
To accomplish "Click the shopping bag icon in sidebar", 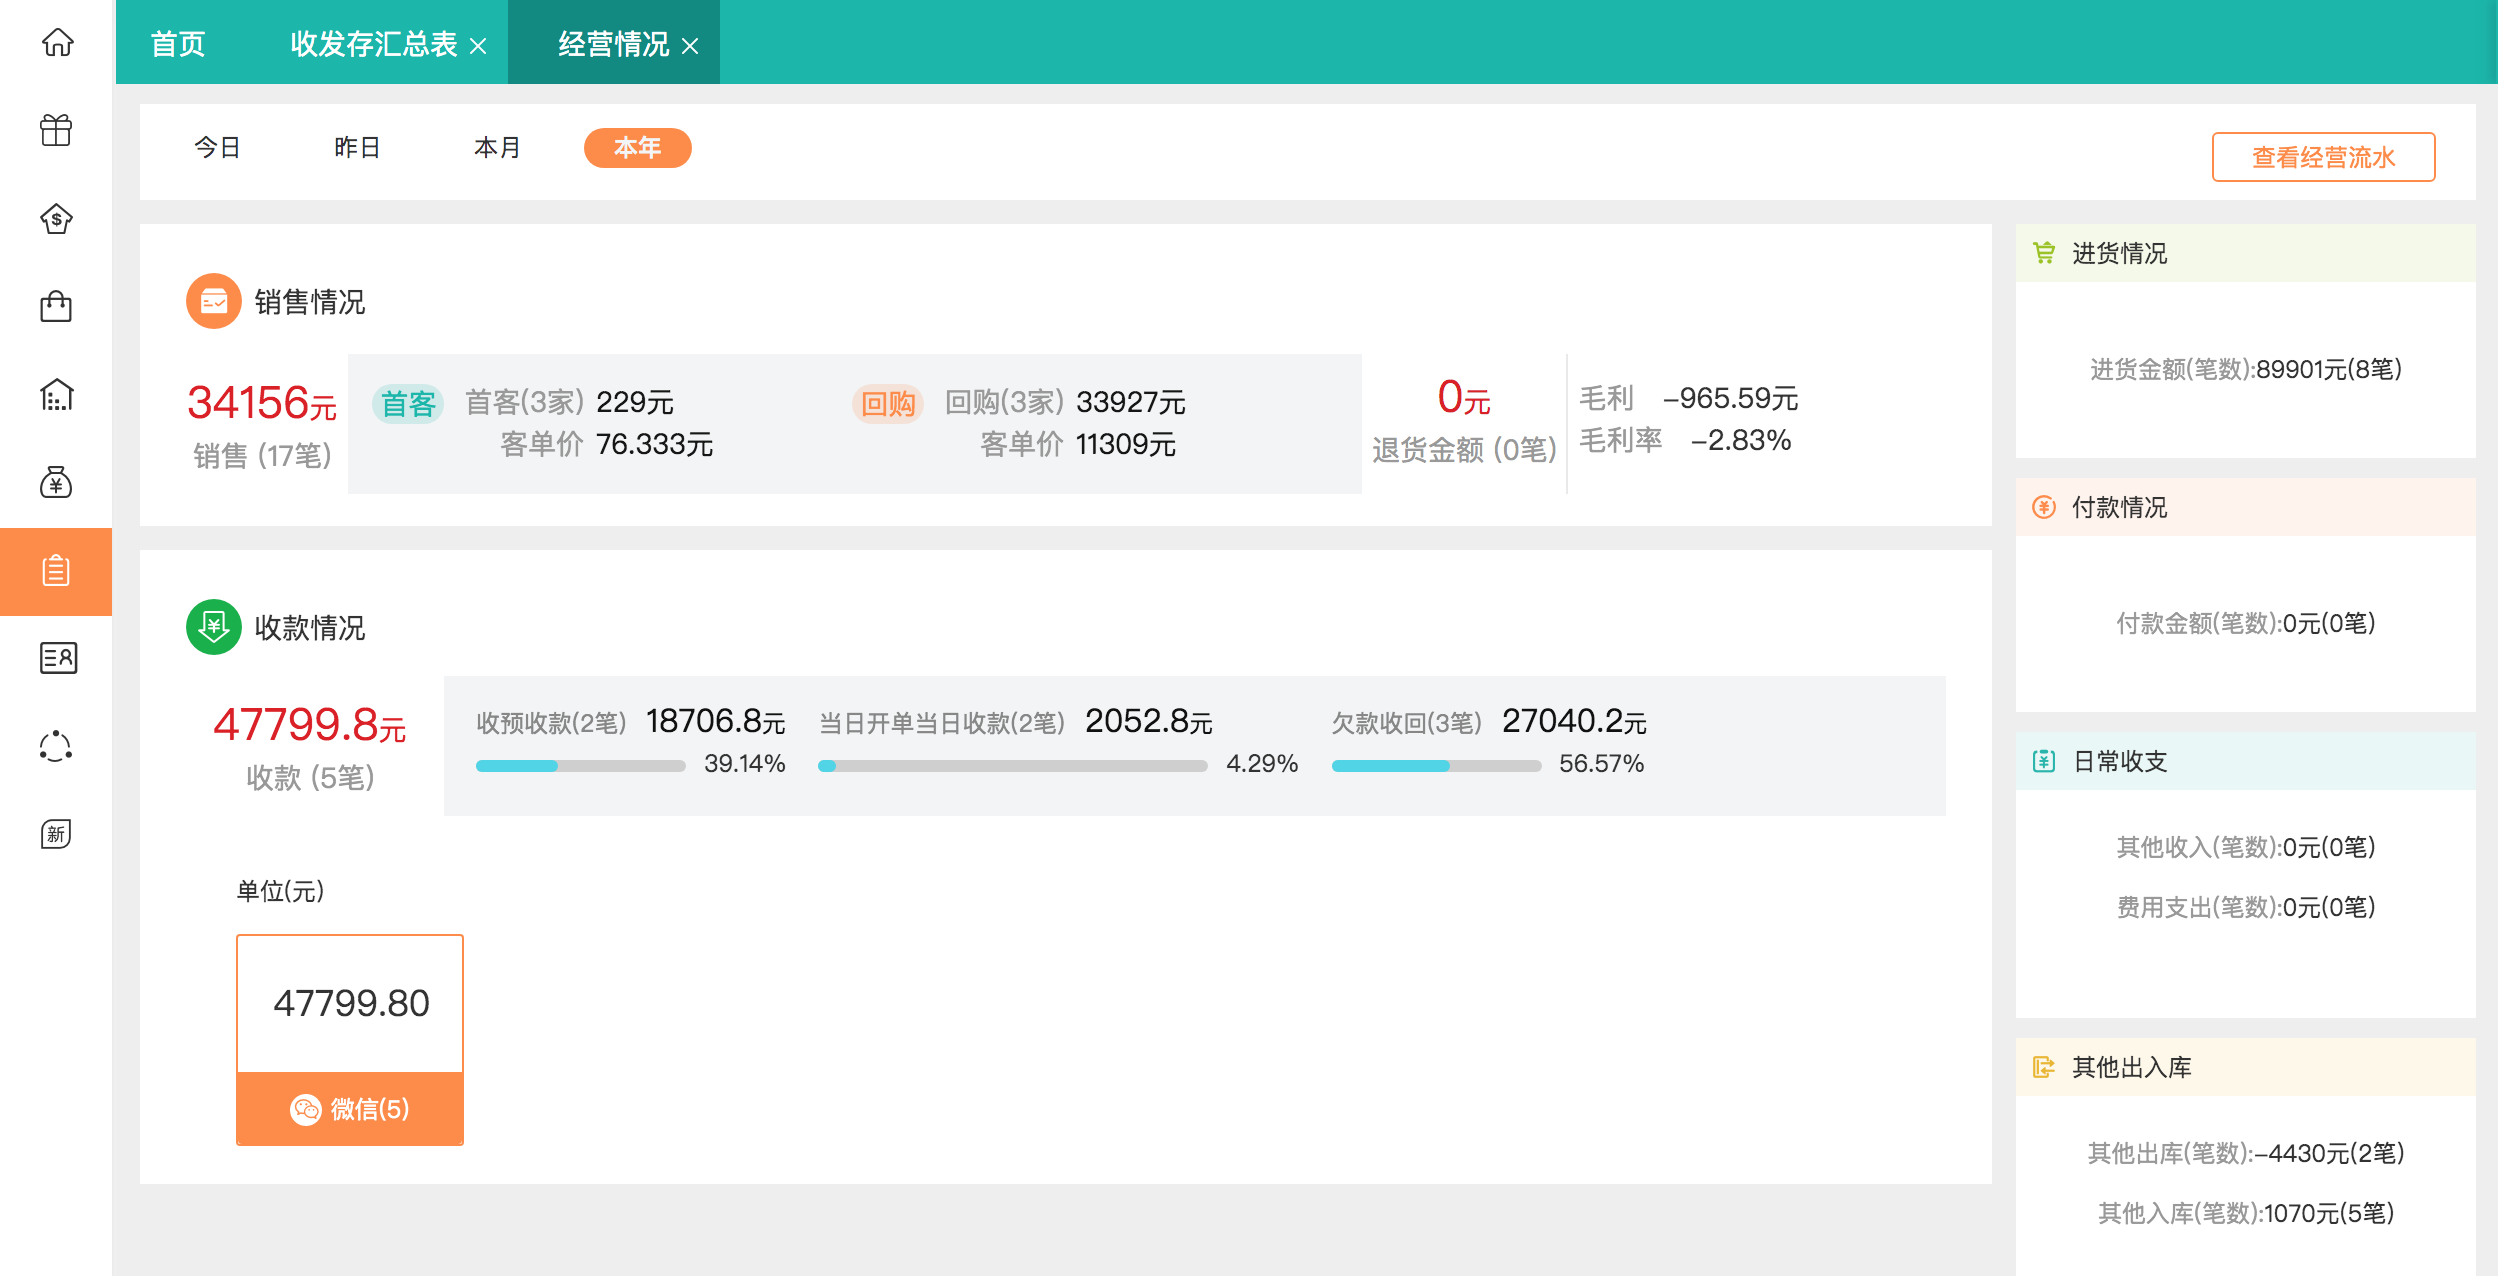I will (55, 306).
